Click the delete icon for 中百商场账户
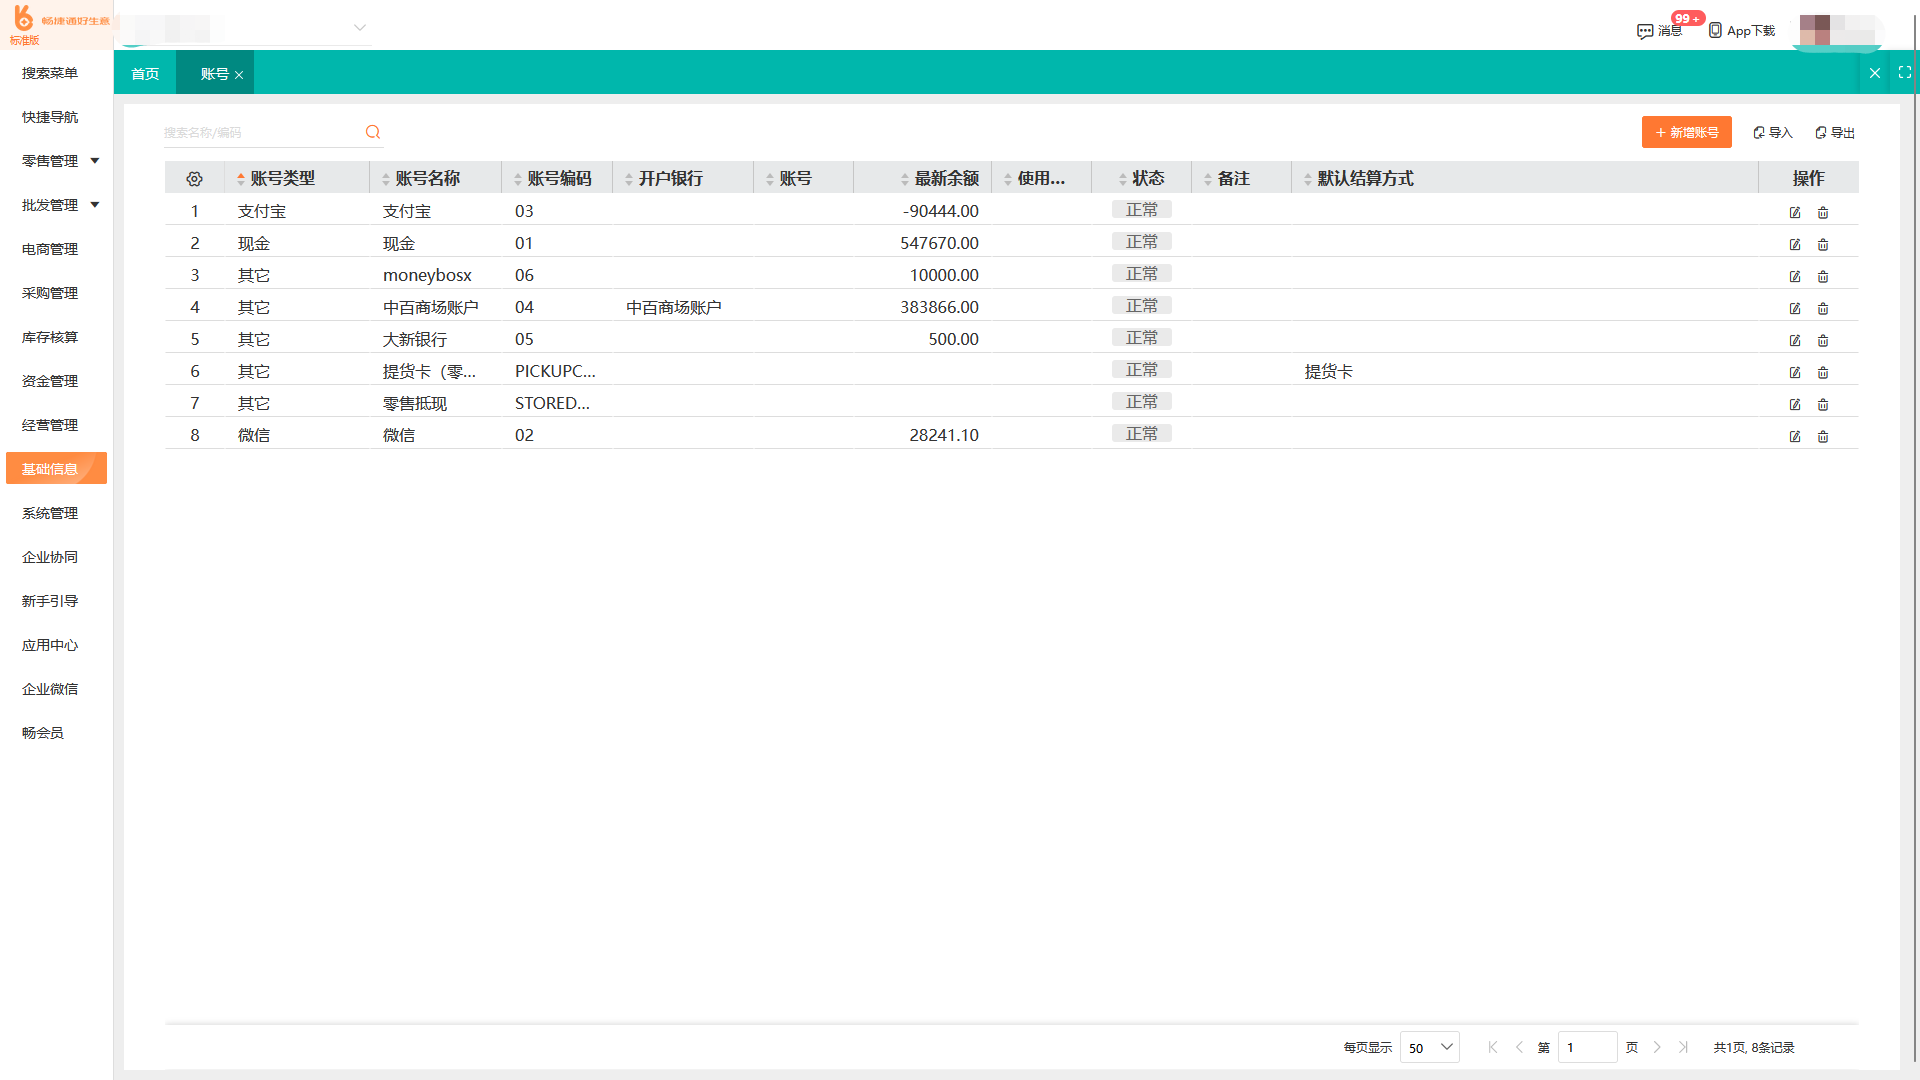The width and height of the screenshot is (1920, 1080). coord(1822,306)
